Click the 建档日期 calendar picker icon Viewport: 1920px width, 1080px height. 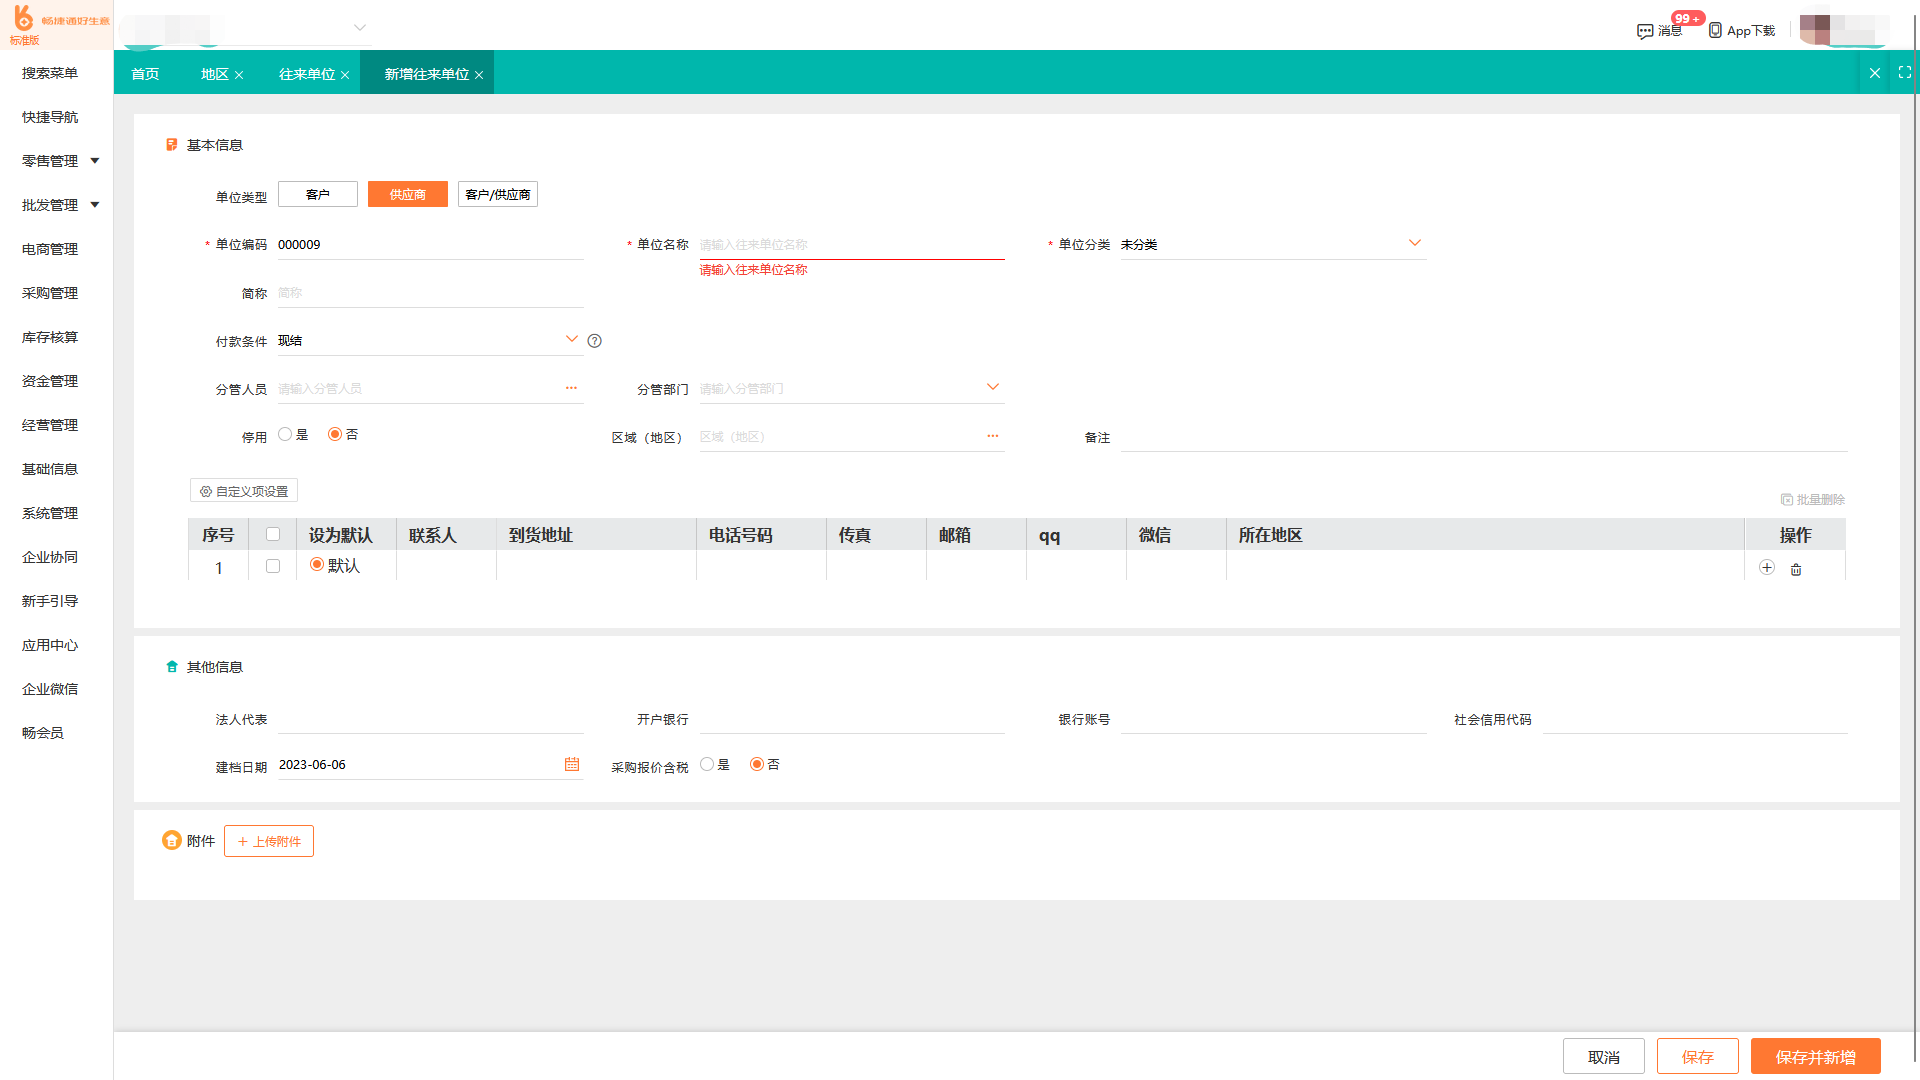point(572,764)
